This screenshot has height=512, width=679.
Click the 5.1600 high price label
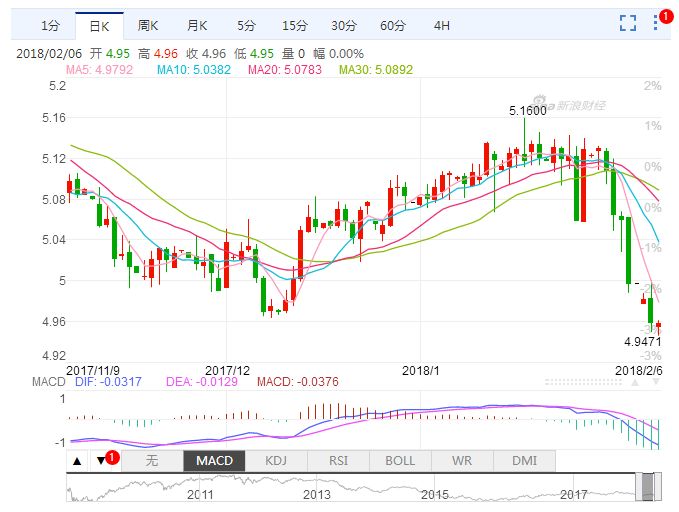tap(527, 110)
